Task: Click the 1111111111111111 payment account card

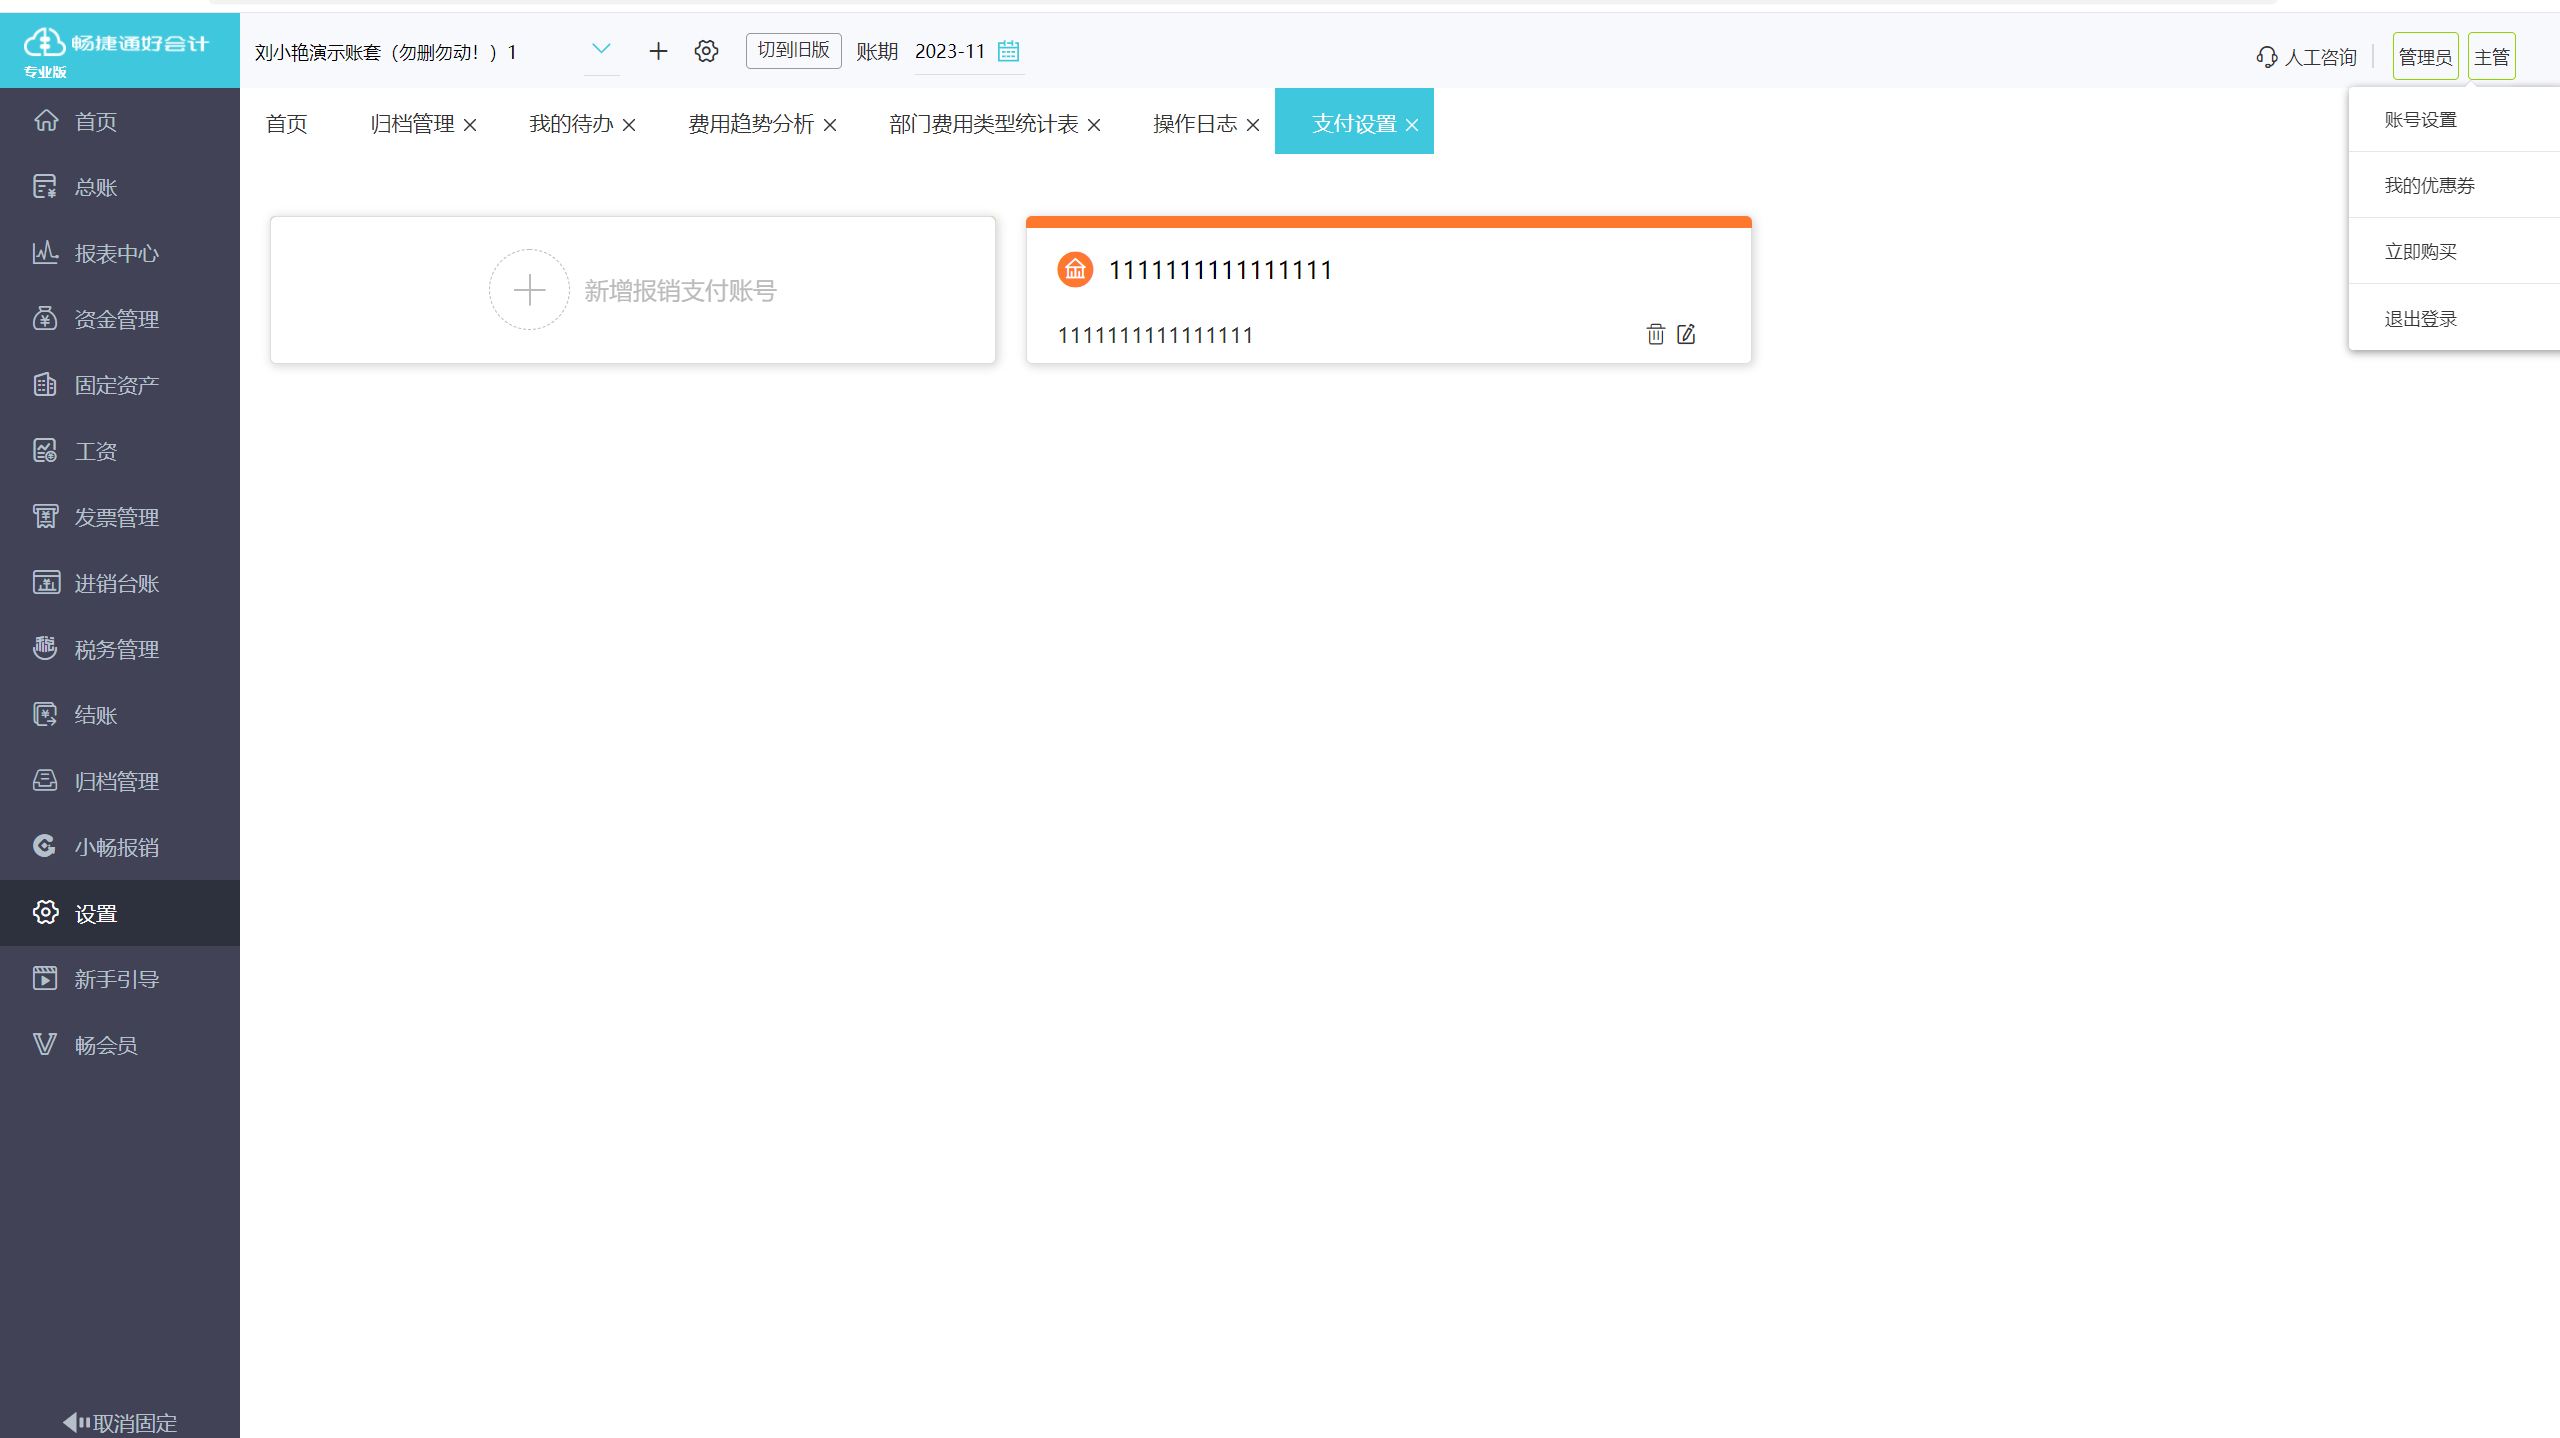Action: click(x=1387, y=290)
